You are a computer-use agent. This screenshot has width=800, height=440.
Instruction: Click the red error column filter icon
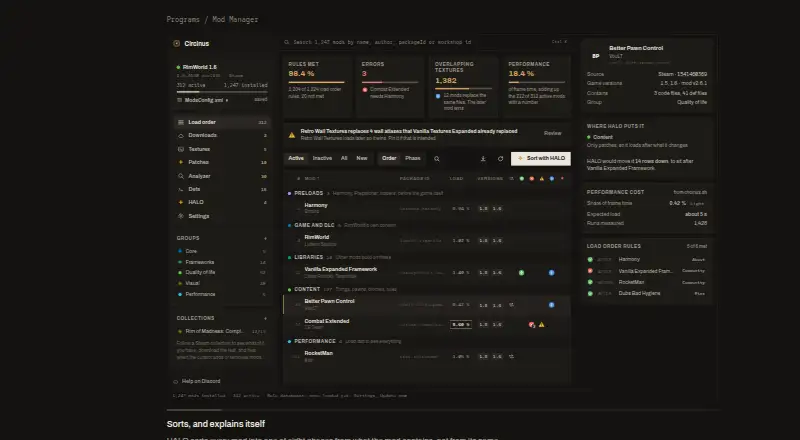pos(532,179)
